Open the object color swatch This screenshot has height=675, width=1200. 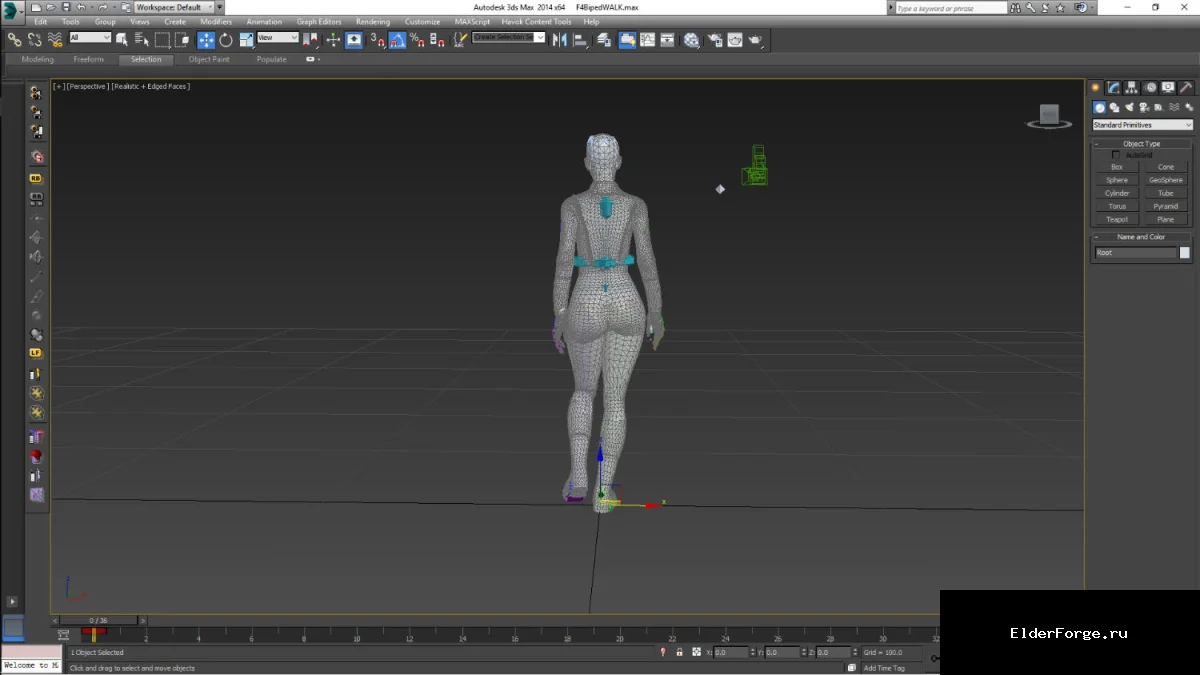[x=1185, y=253]
